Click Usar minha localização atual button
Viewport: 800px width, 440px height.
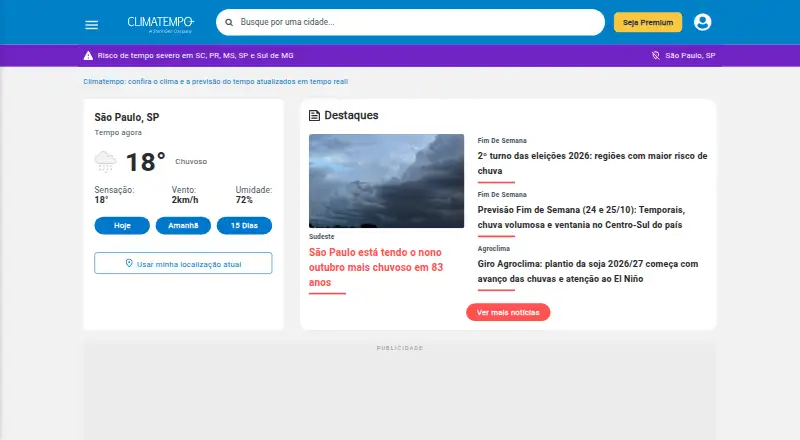pyautogui.click(x=183, y=263)
